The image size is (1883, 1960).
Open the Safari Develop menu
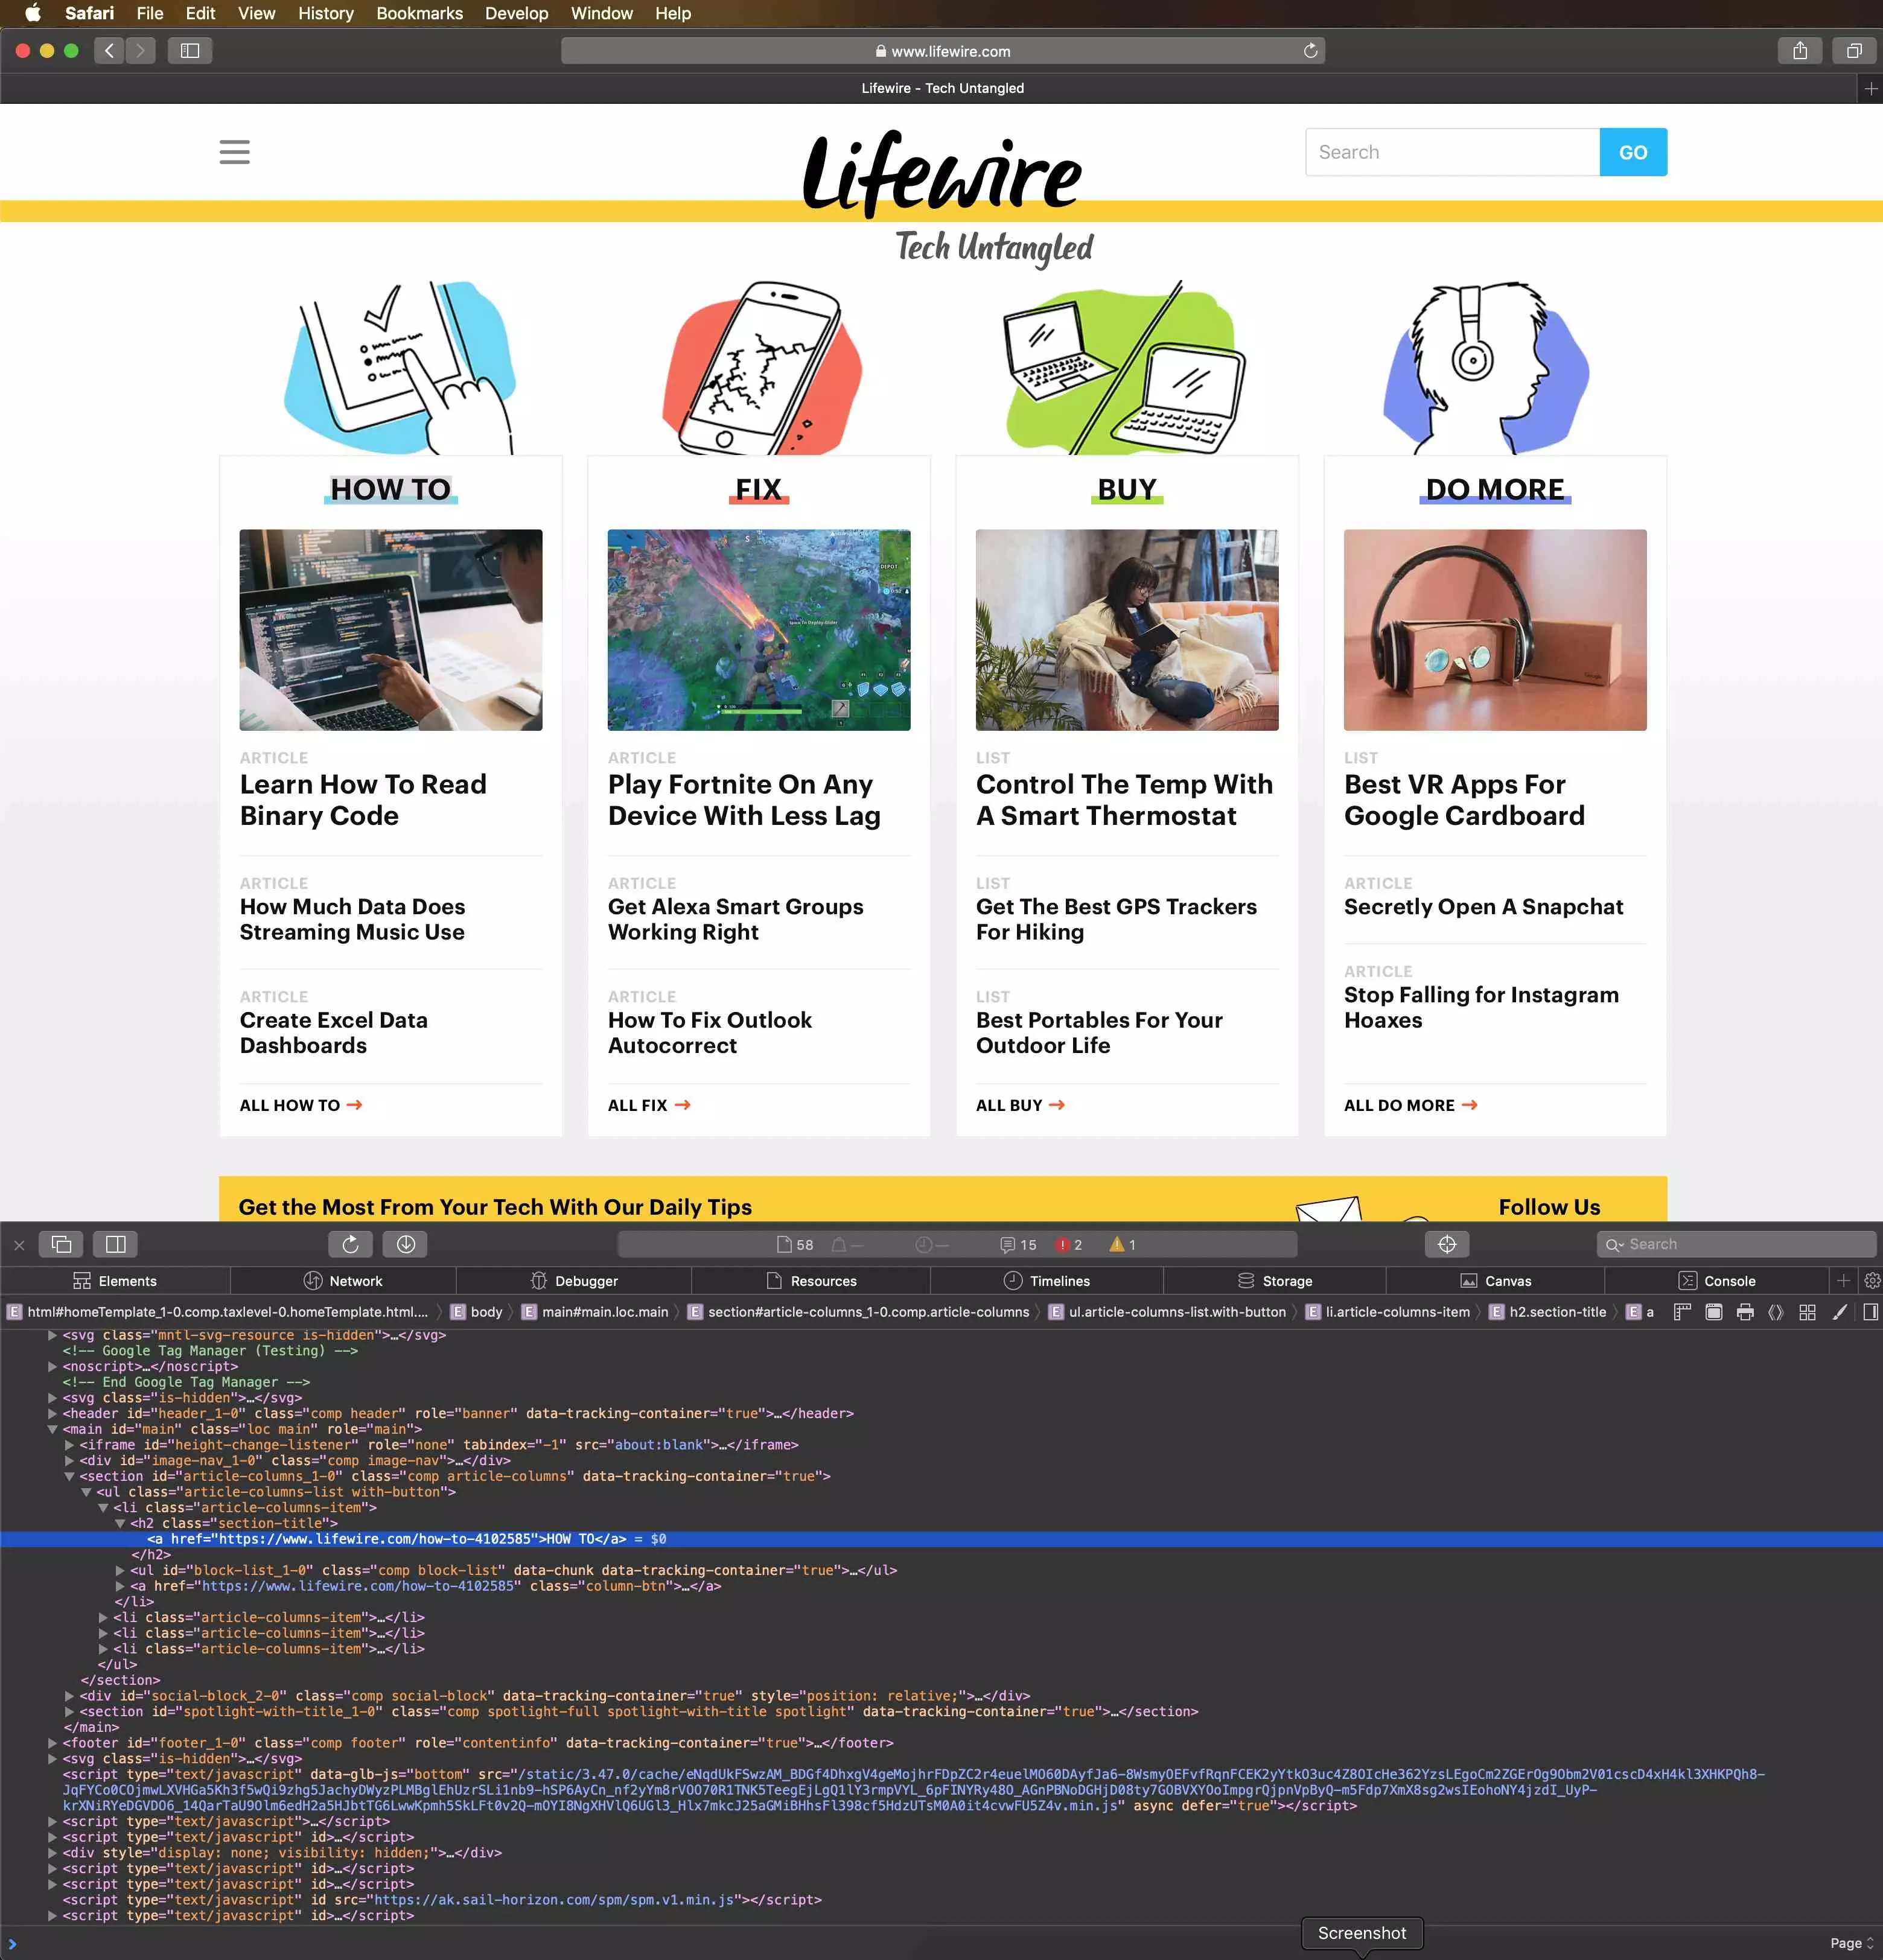pyautogui.click(x=518, y=14)
